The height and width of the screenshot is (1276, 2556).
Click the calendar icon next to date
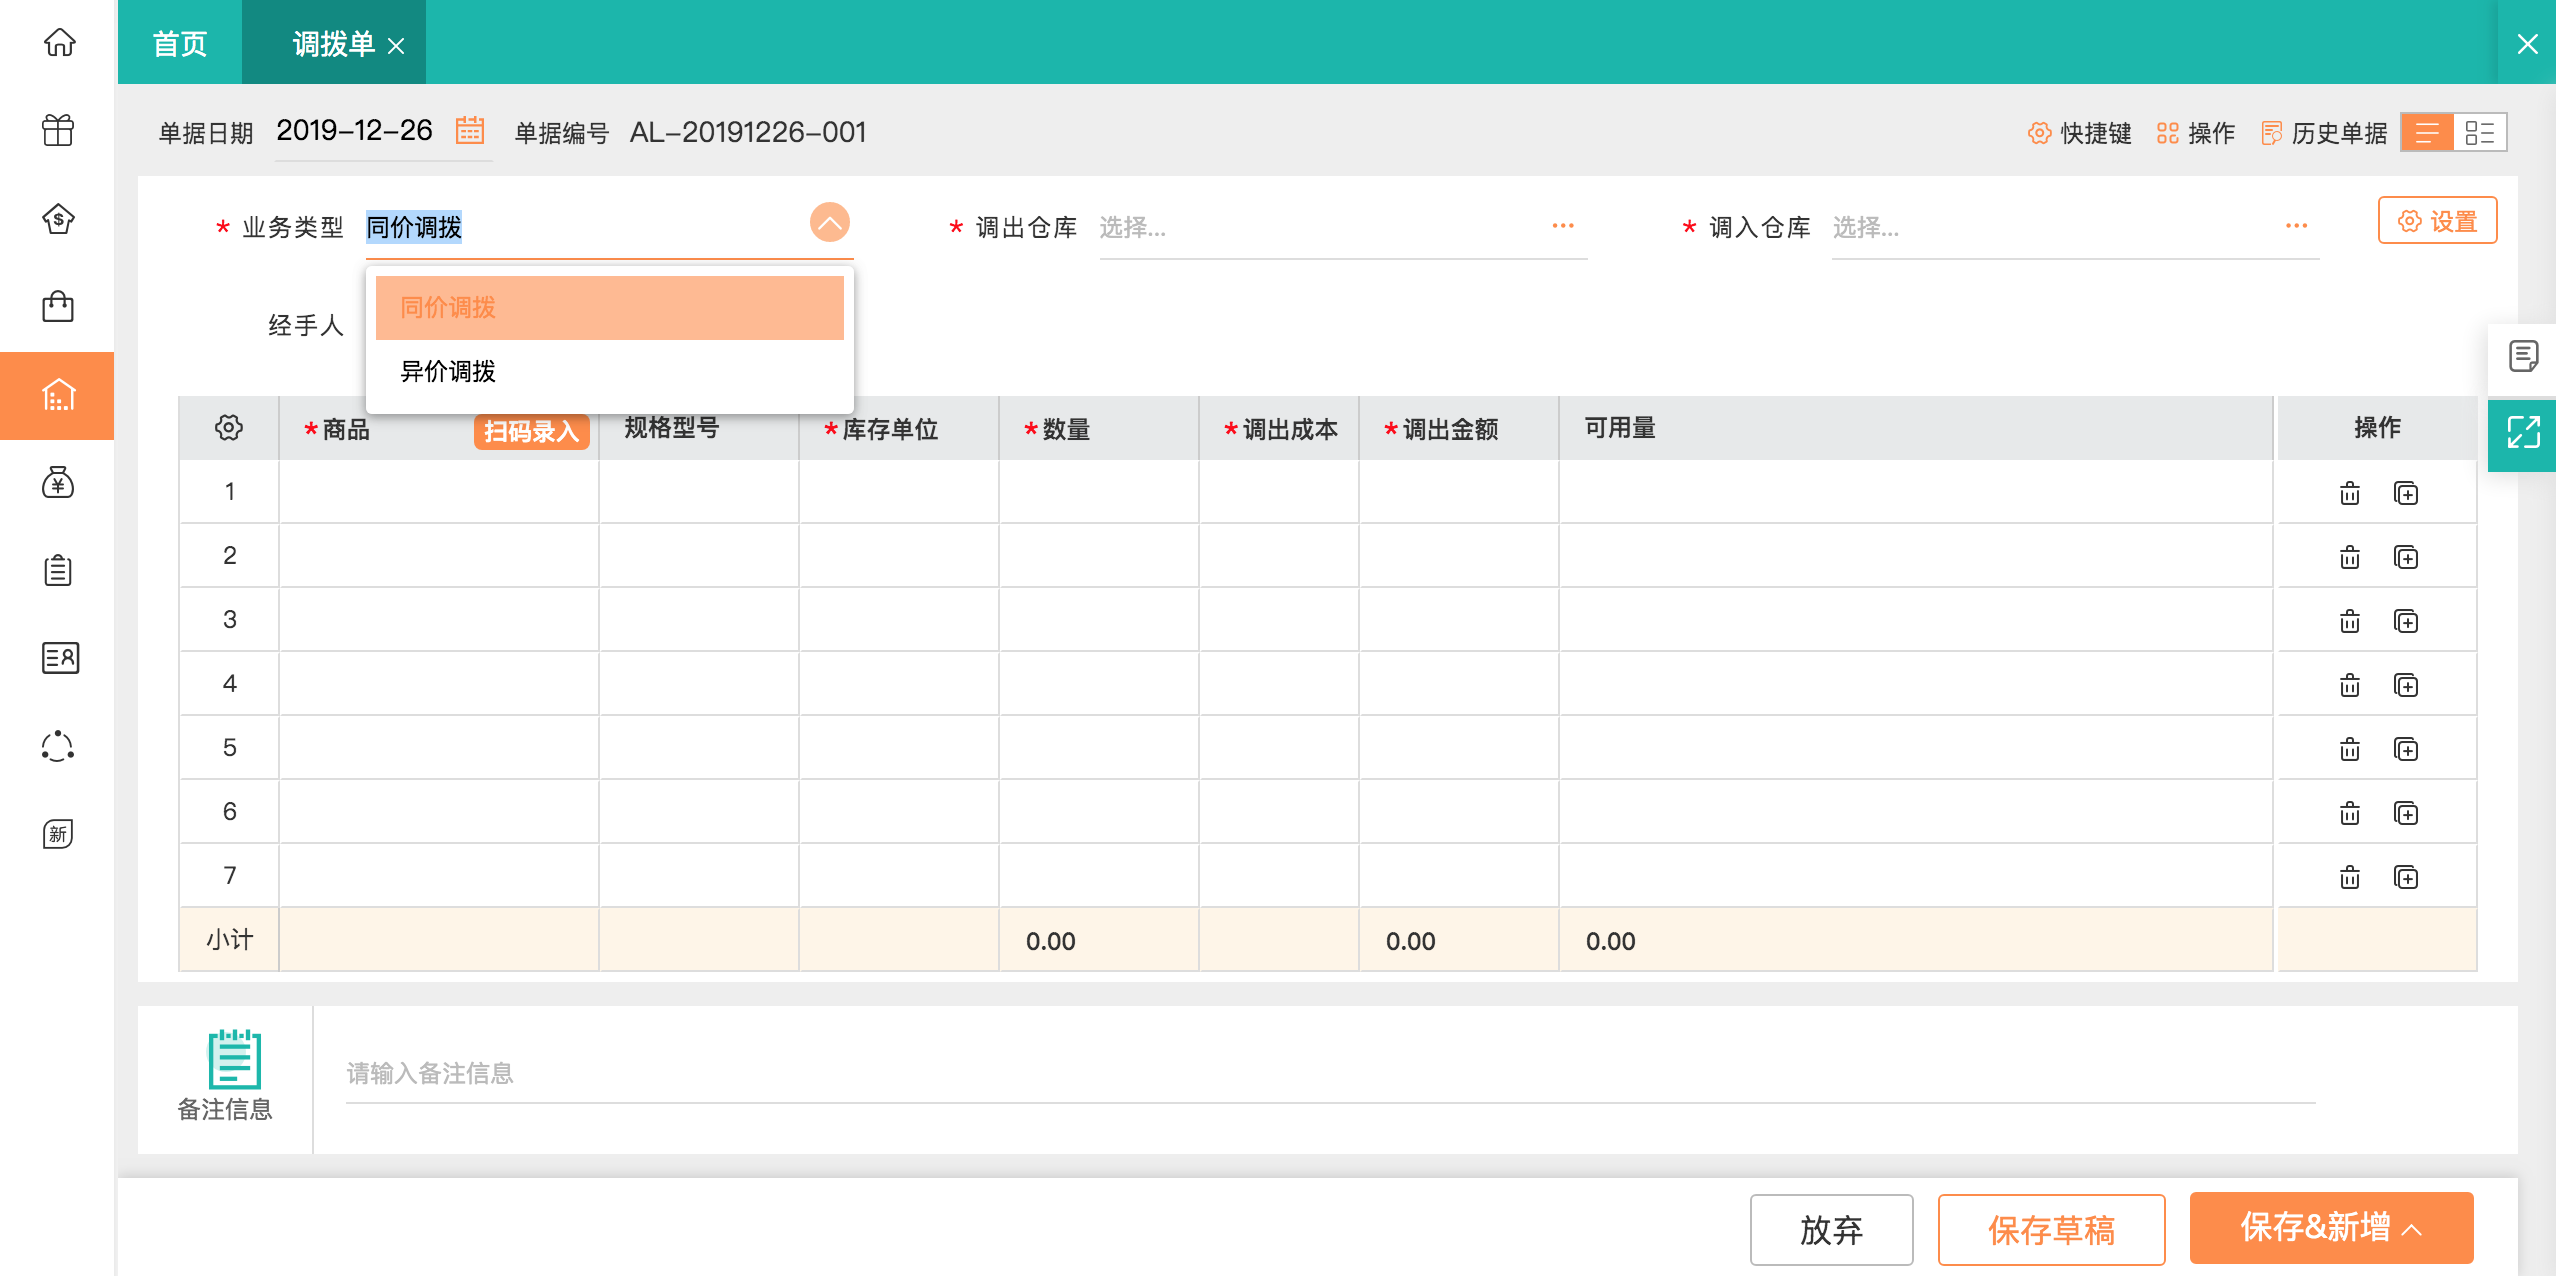(471, 134)
